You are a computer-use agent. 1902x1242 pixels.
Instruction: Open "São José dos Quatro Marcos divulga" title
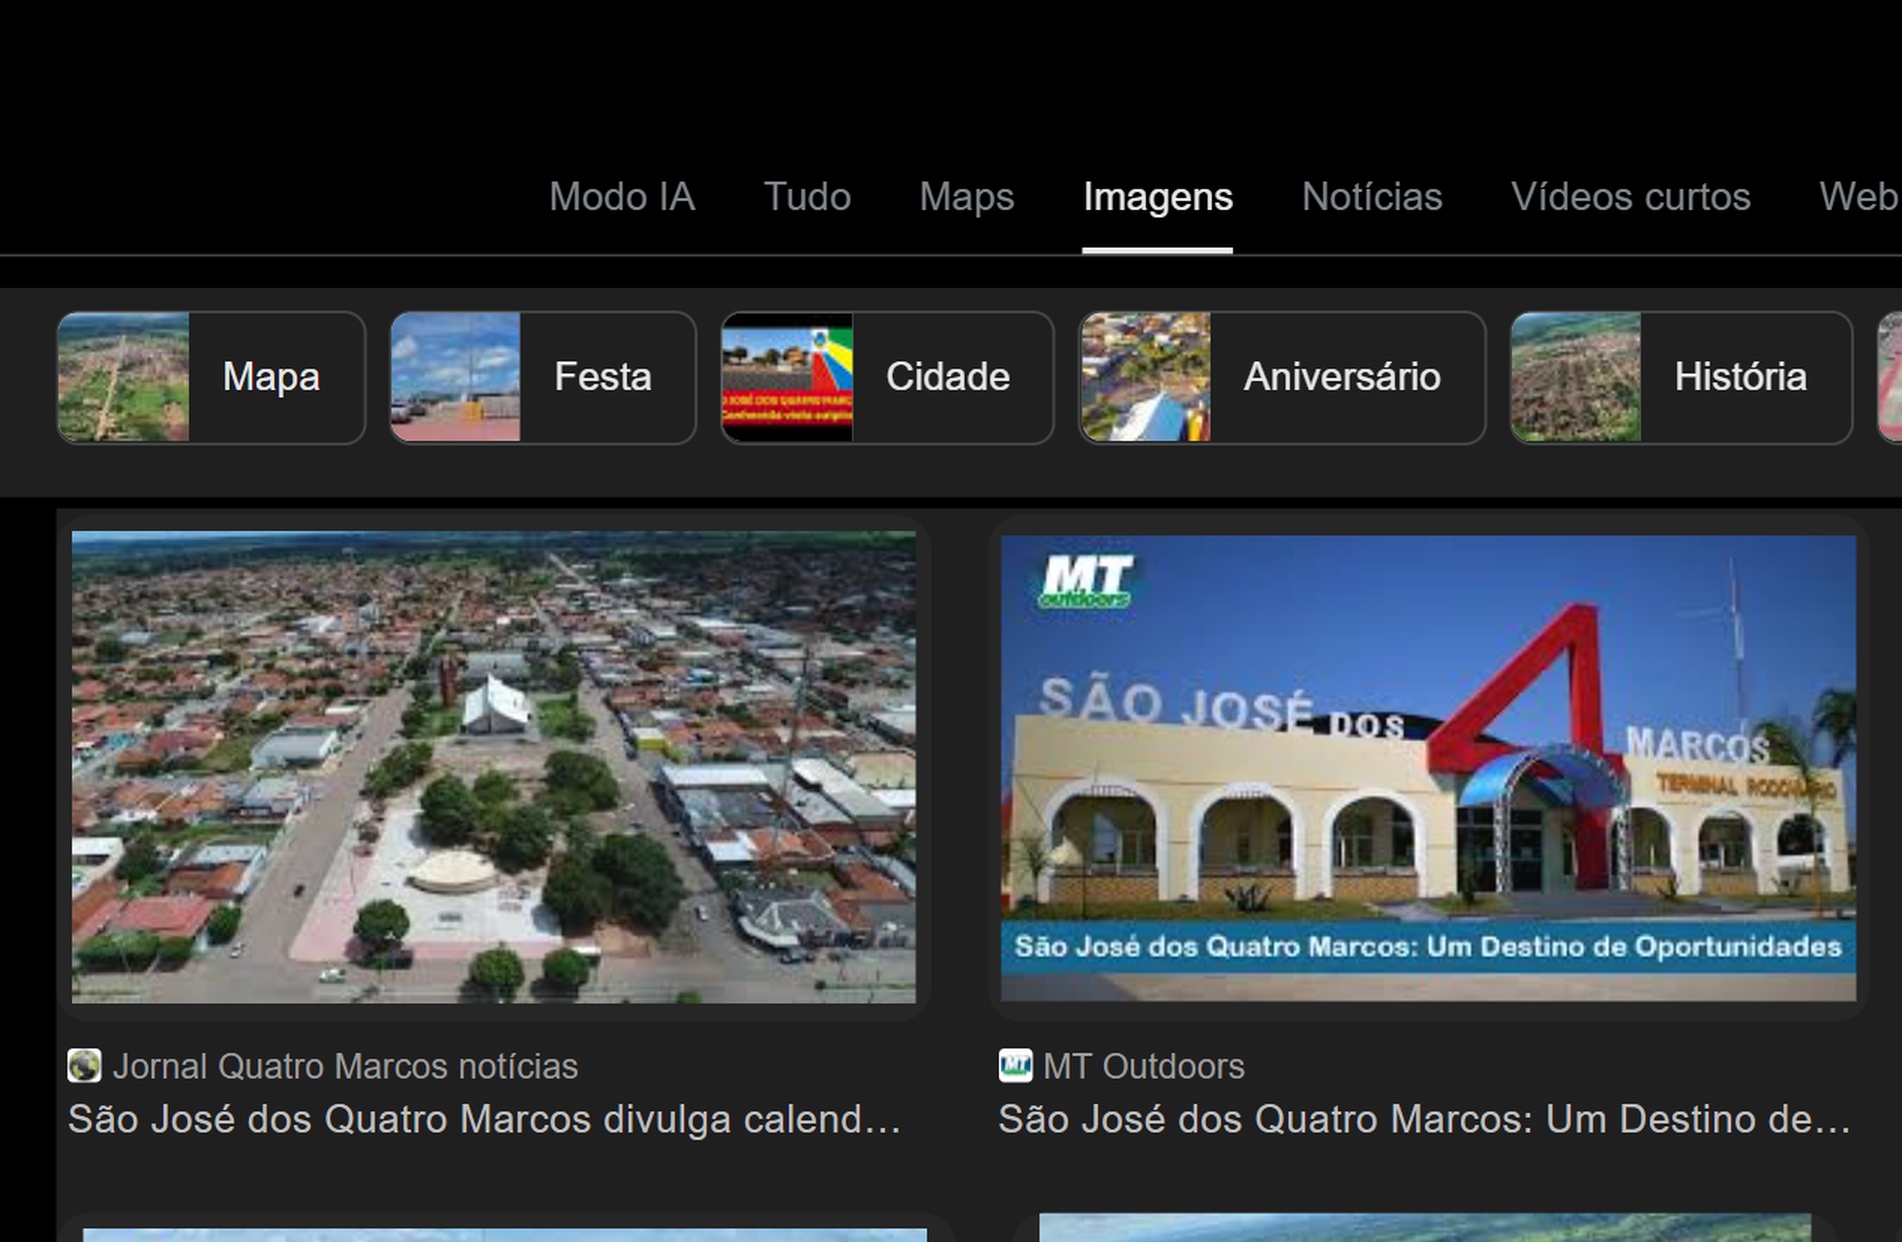pos(484,1119)
